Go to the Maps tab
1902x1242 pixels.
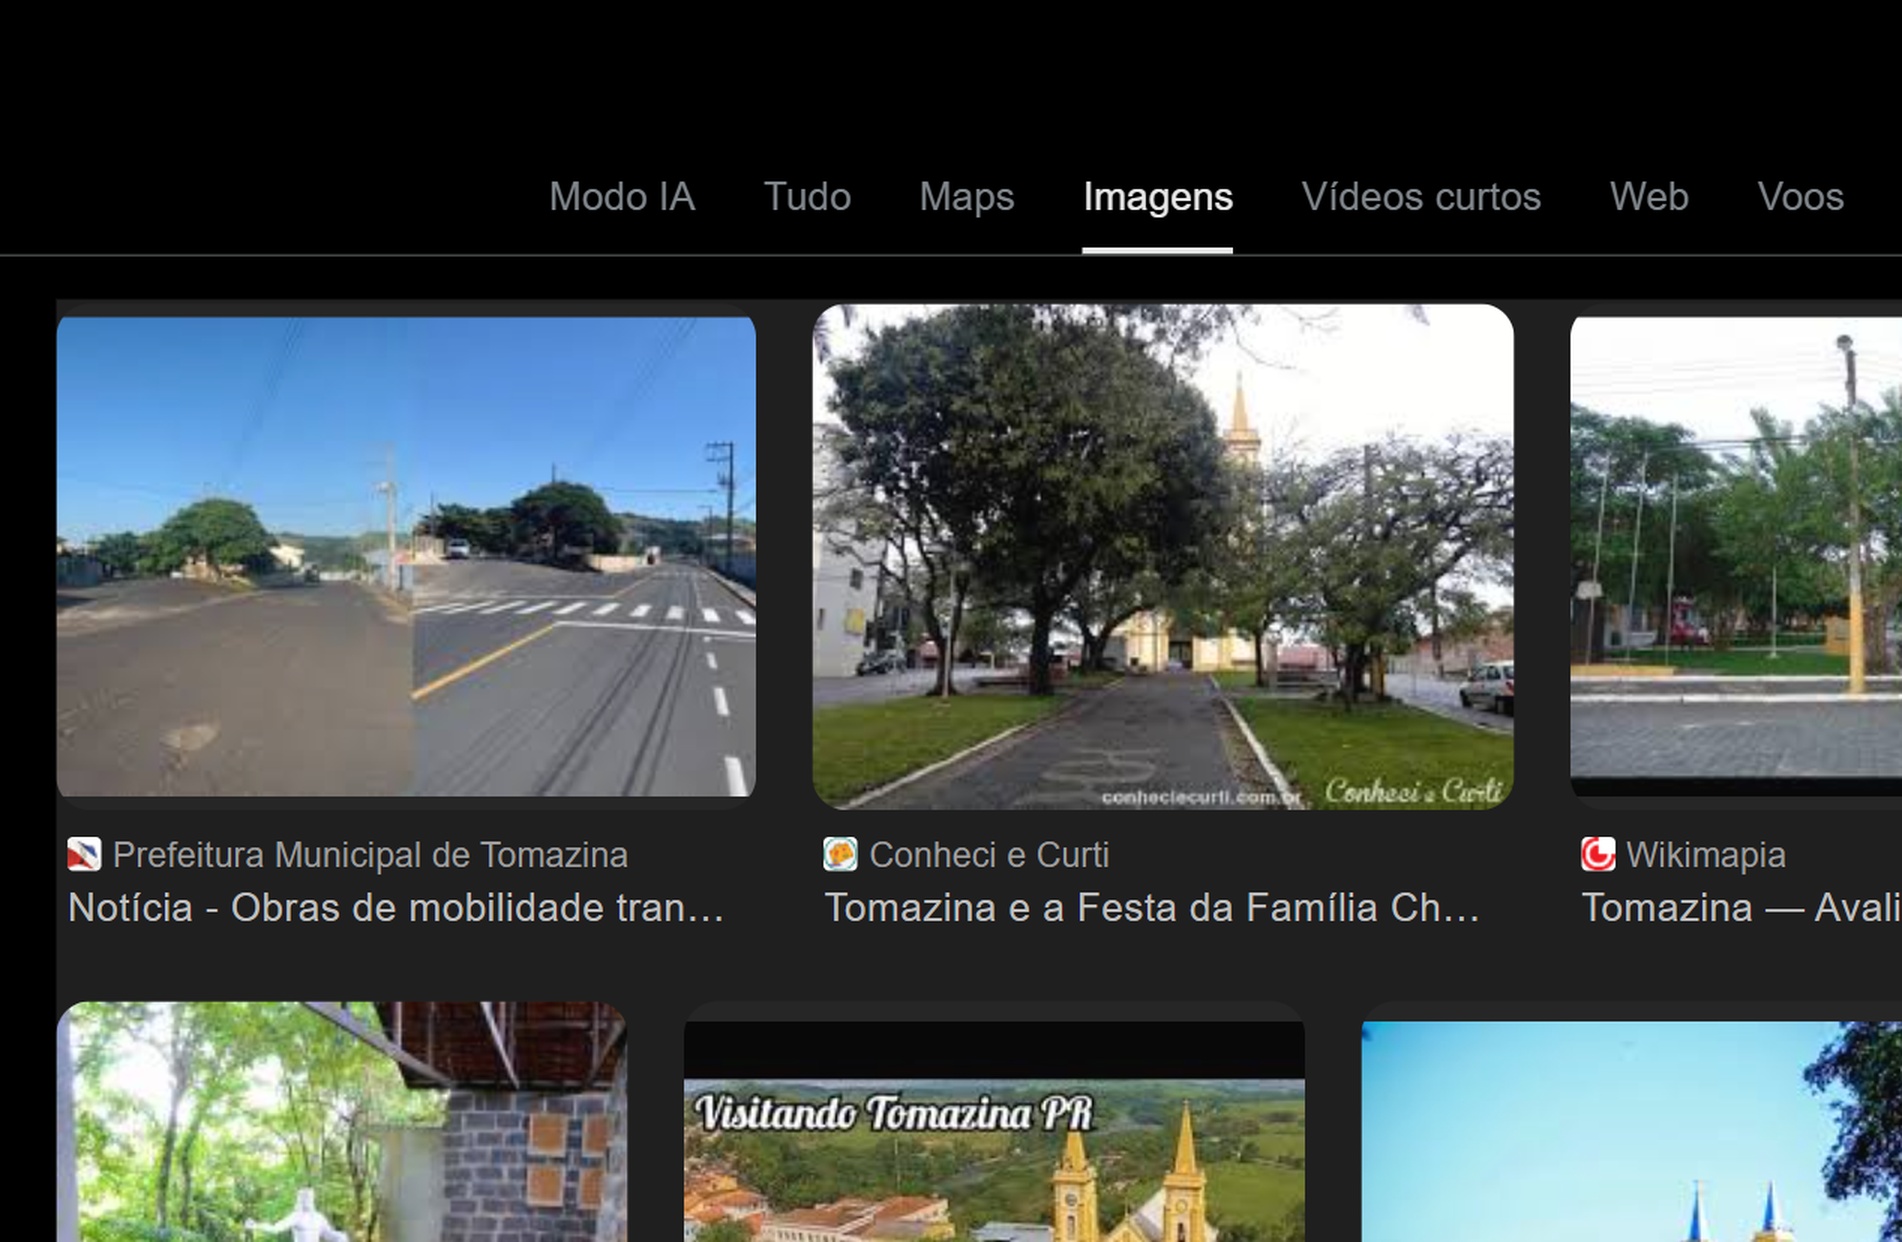[x=966, y=197]
